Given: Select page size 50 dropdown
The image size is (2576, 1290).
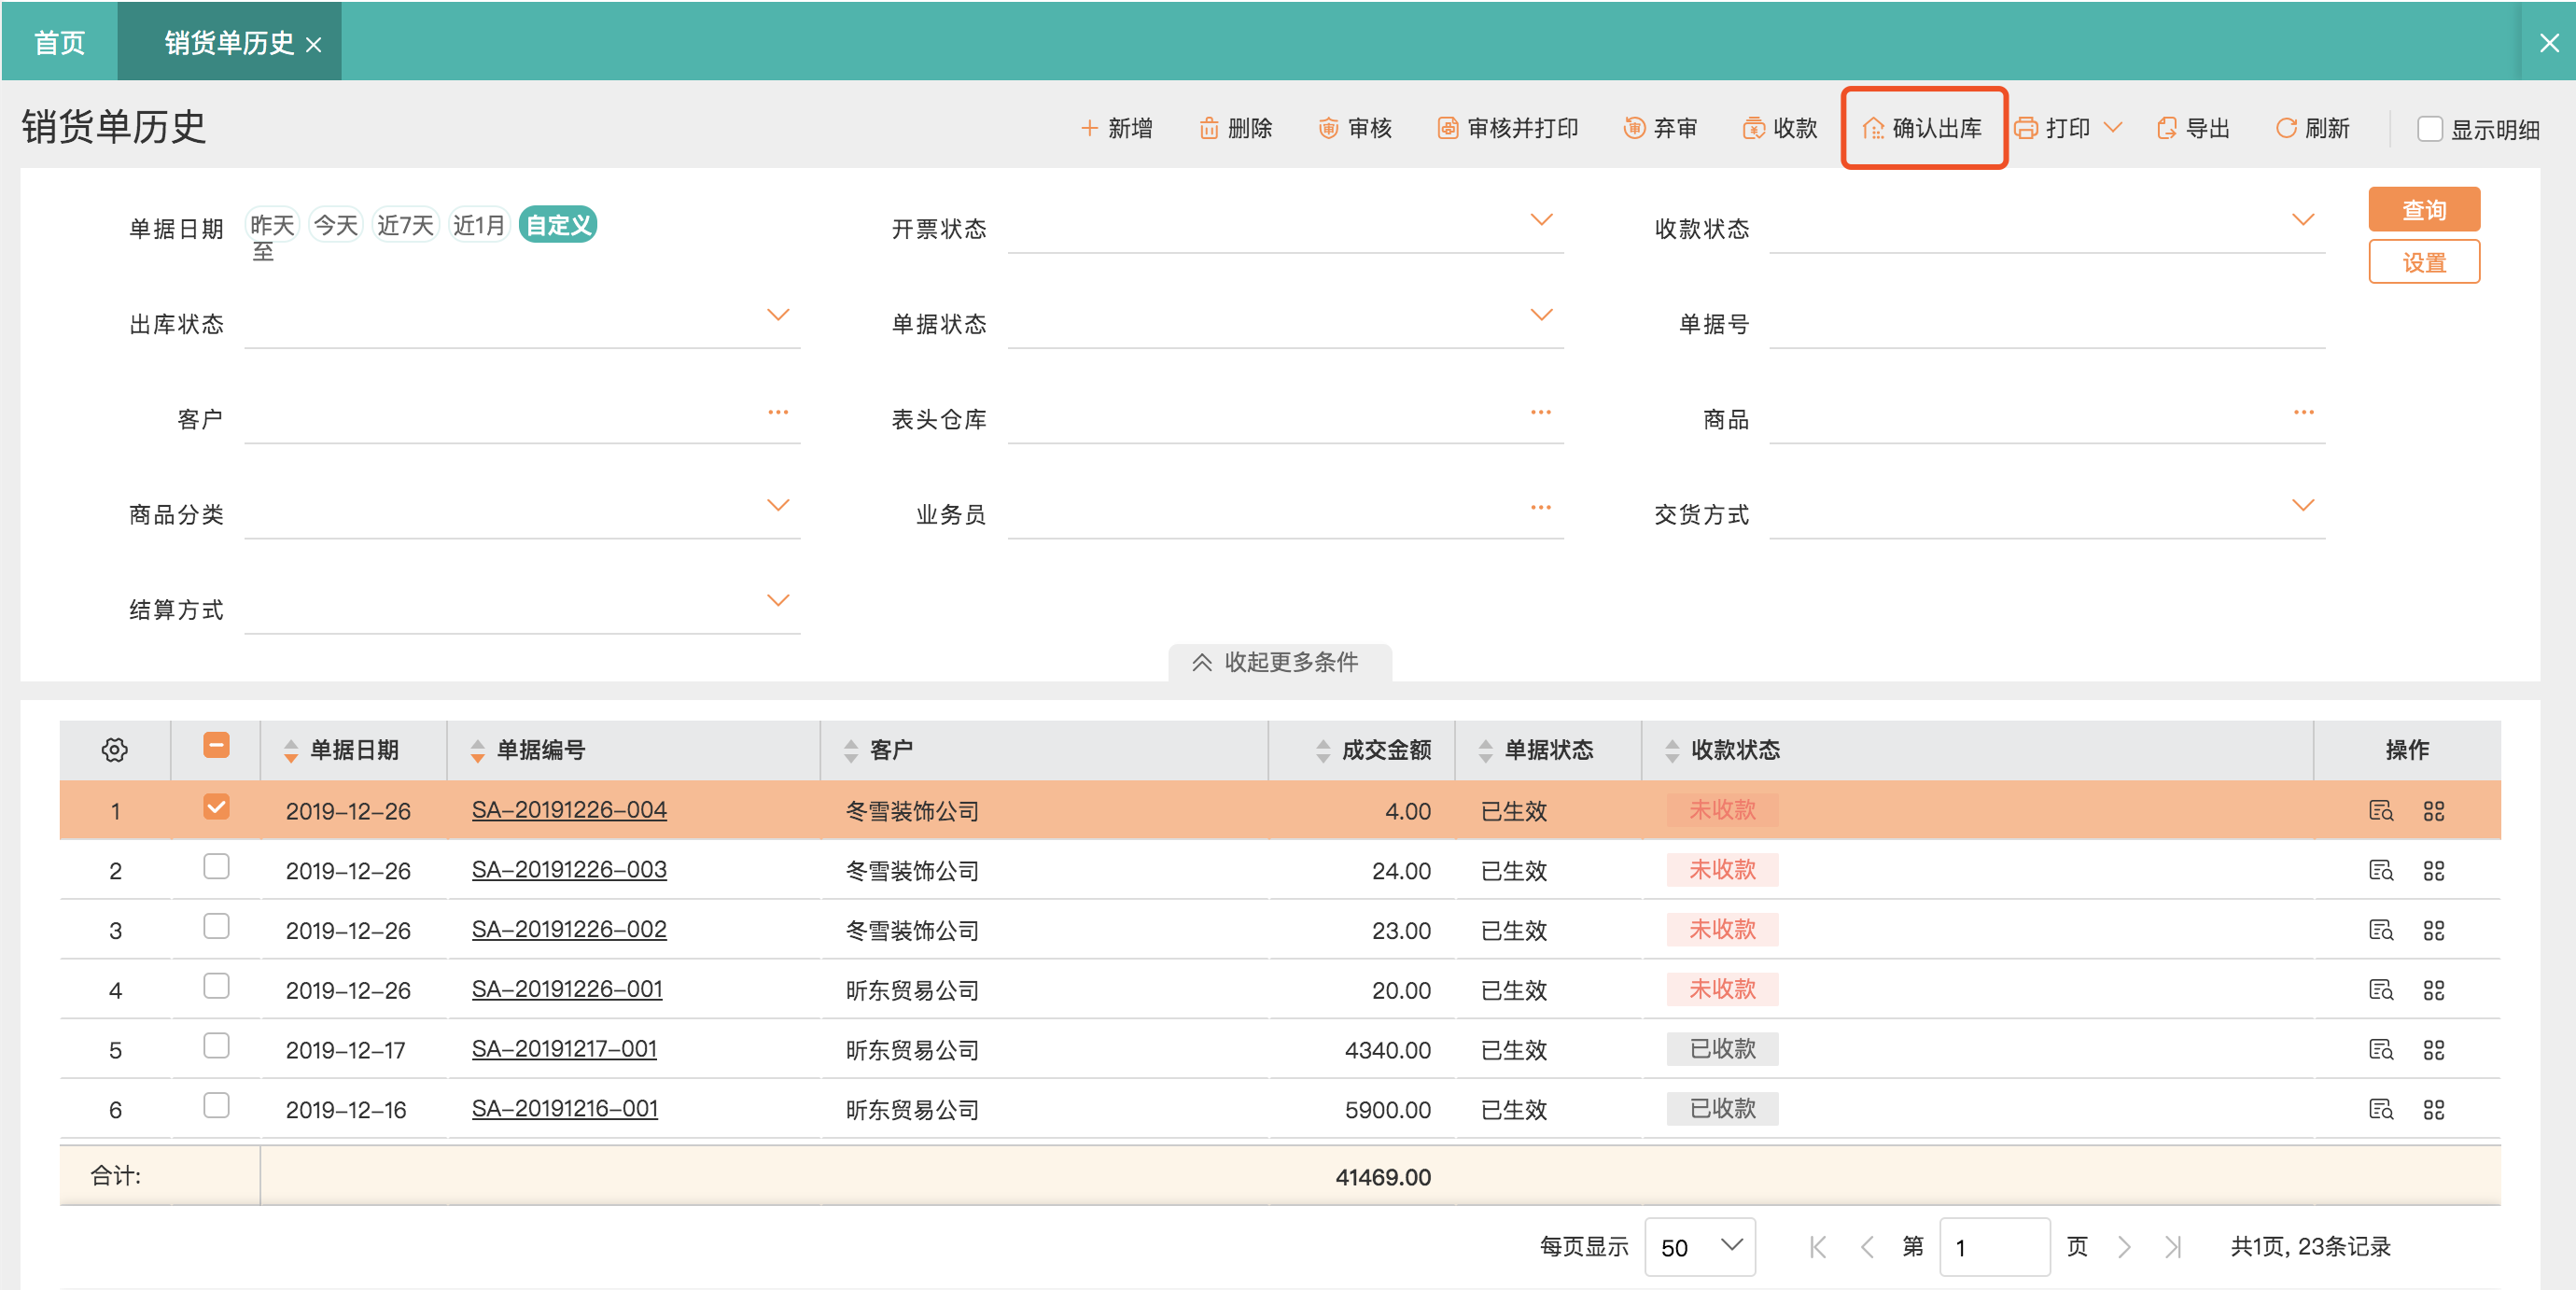Looking at the screenshot, I should [x=1713, y=1242].
